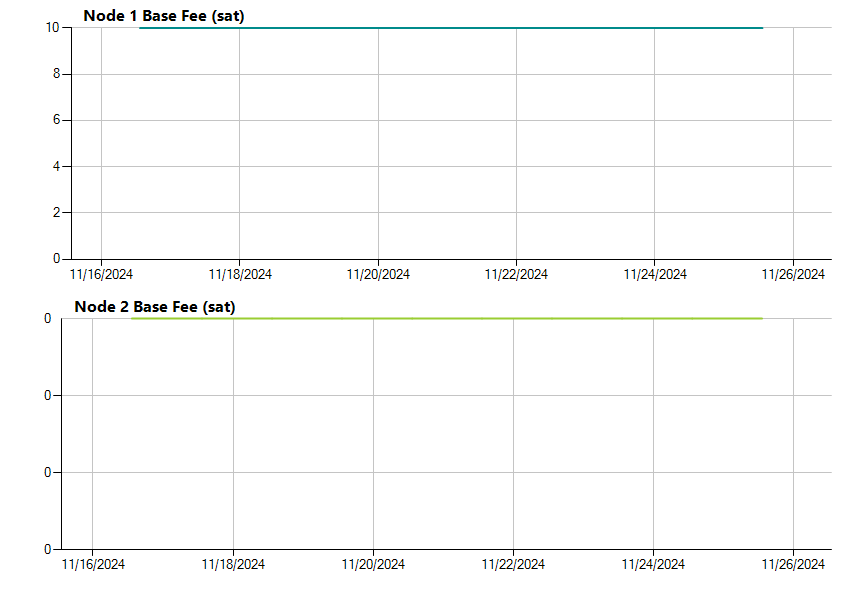Click the value 6 on the top y-axis
Screen dimensions: 860x600
(x=57, y=120)
